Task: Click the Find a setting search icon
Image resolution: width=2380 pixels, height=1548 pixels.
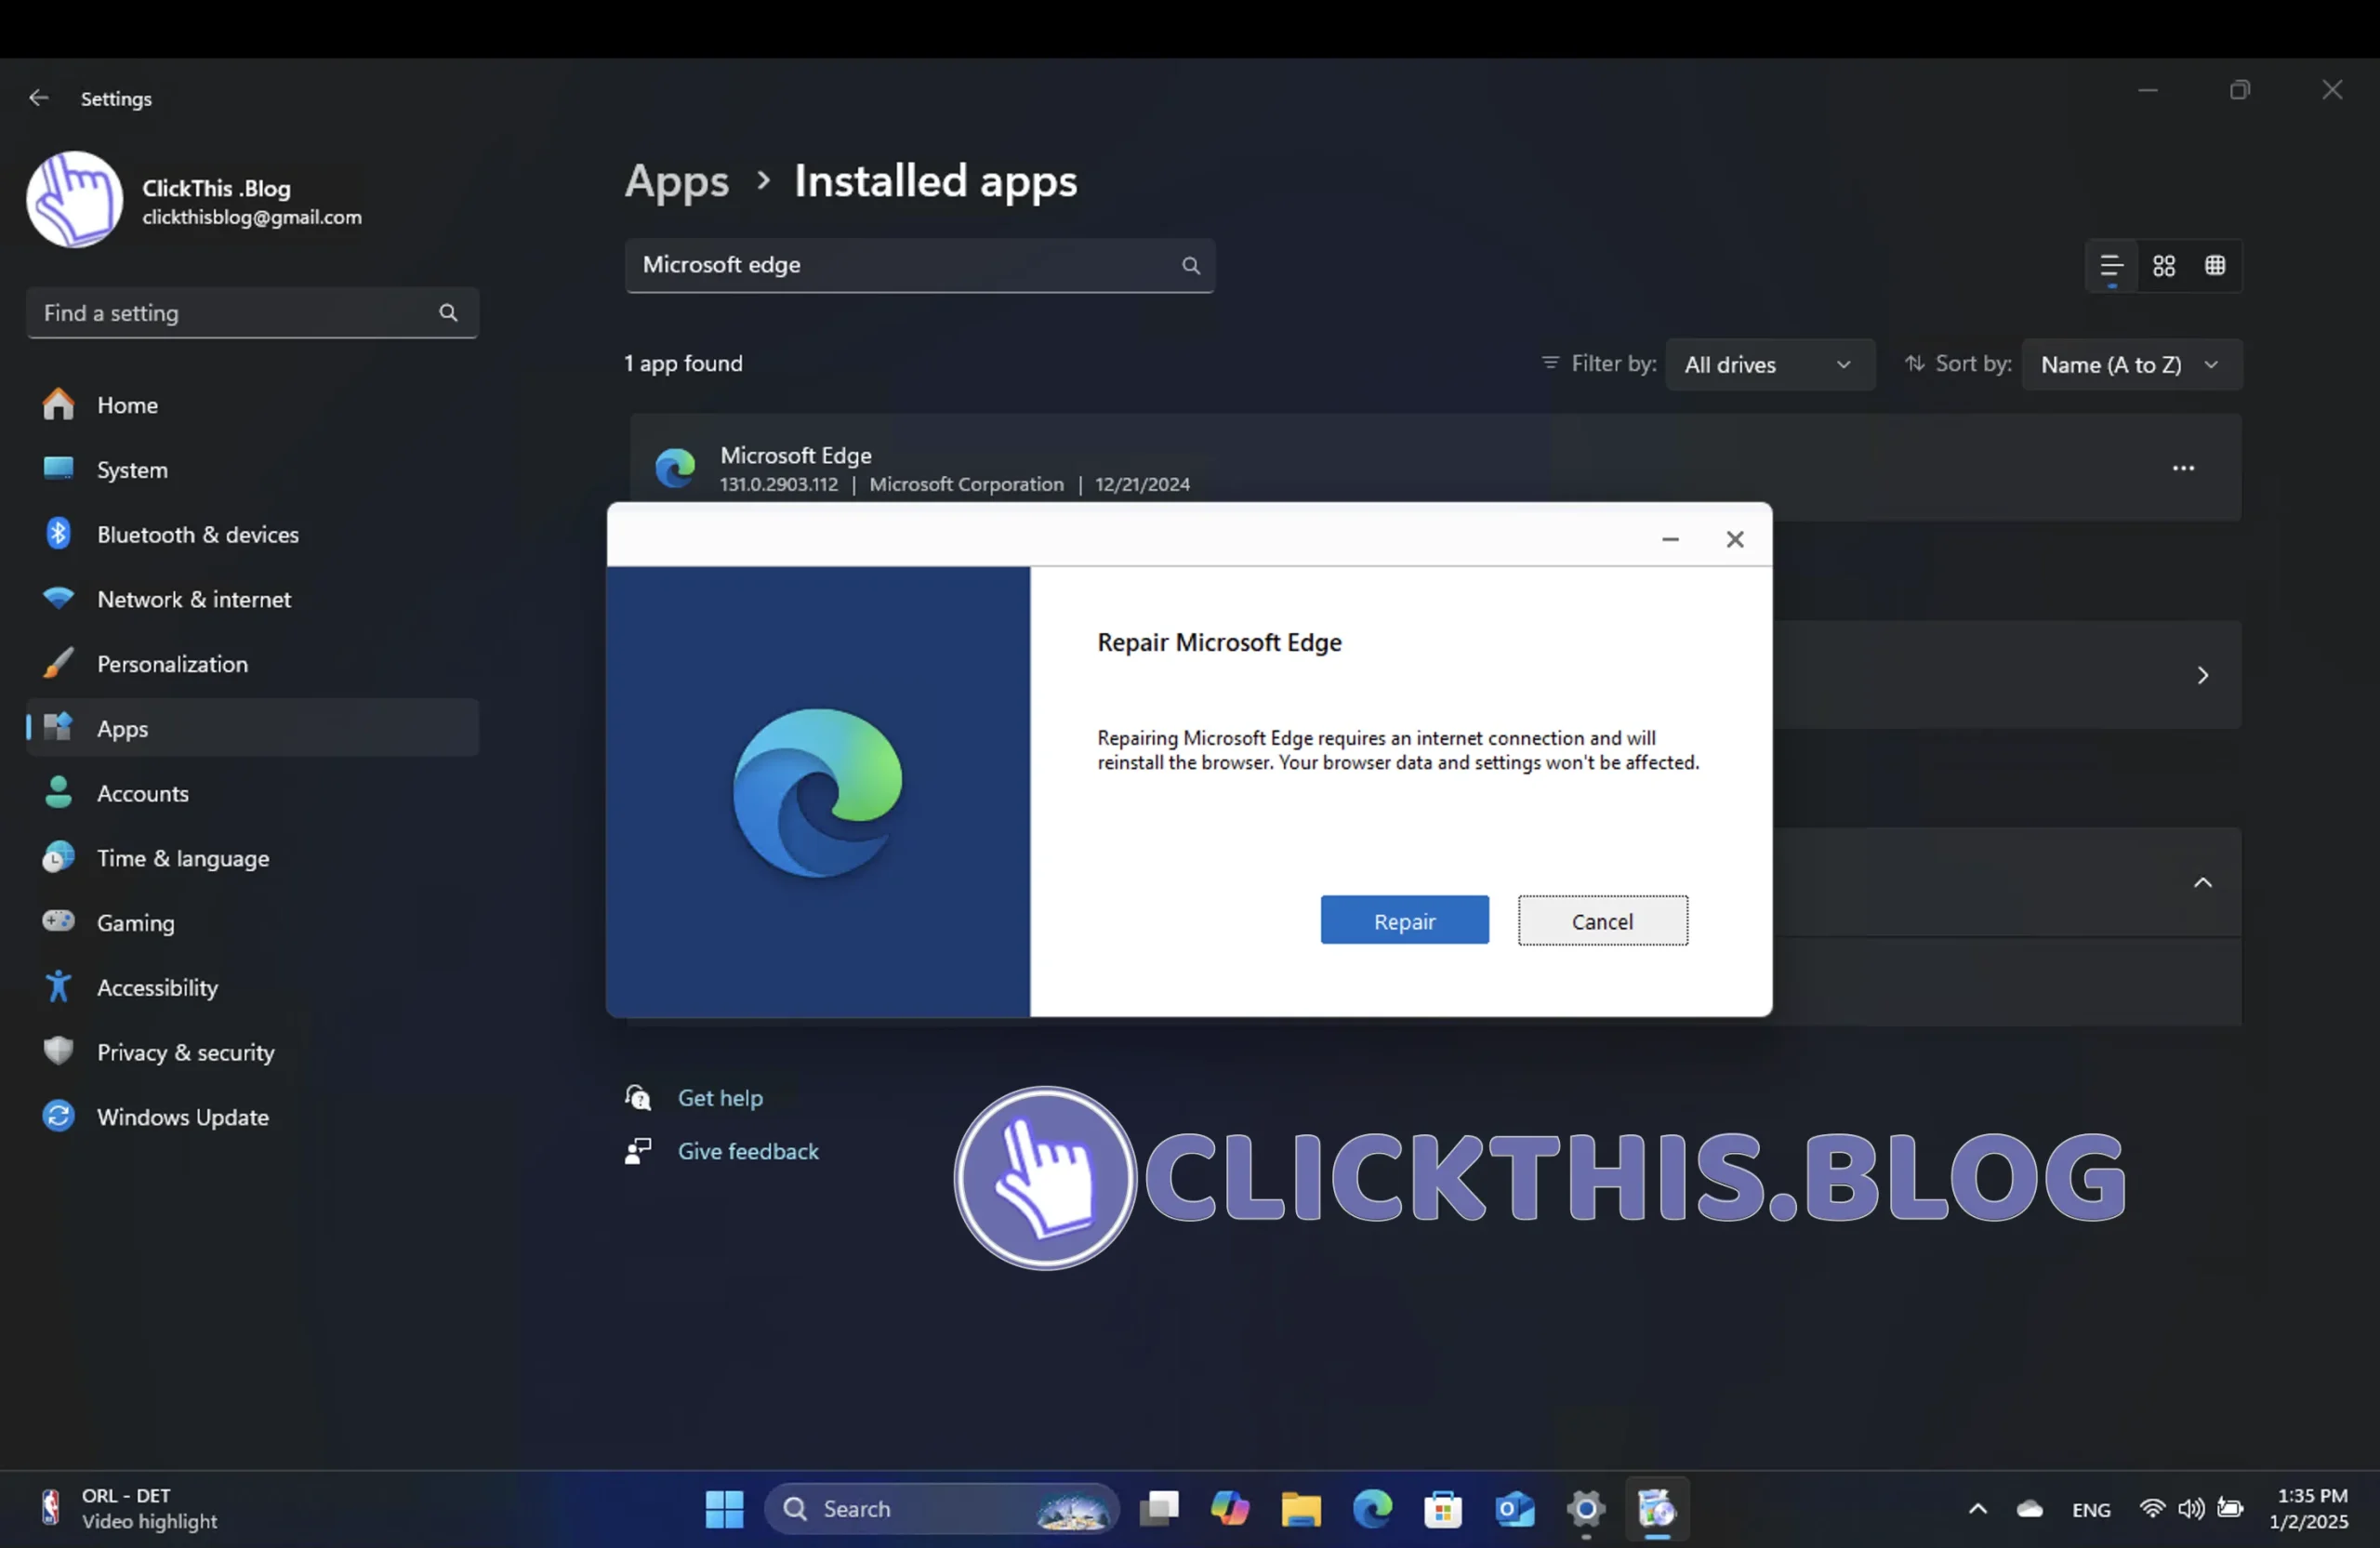Action: [x=448, y=313]
